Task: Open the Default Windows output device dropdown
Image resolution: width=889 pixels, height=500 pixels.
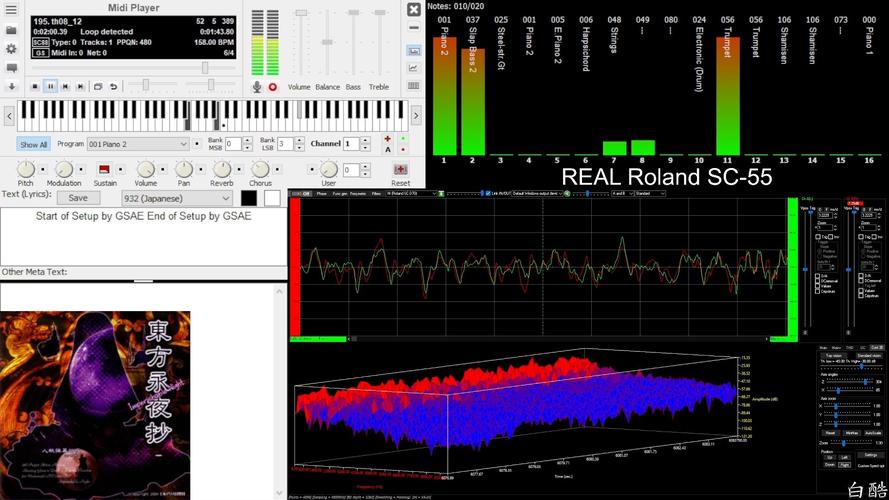Action: (537, 194)
